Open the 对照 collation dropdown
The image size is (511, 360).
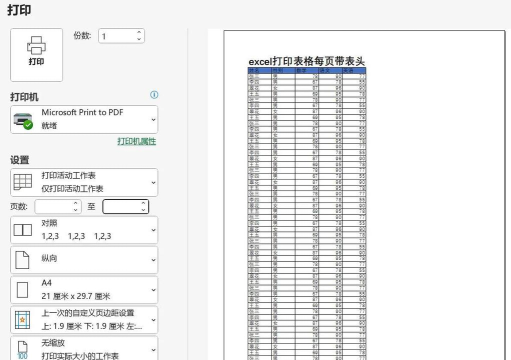click(84, 230)
